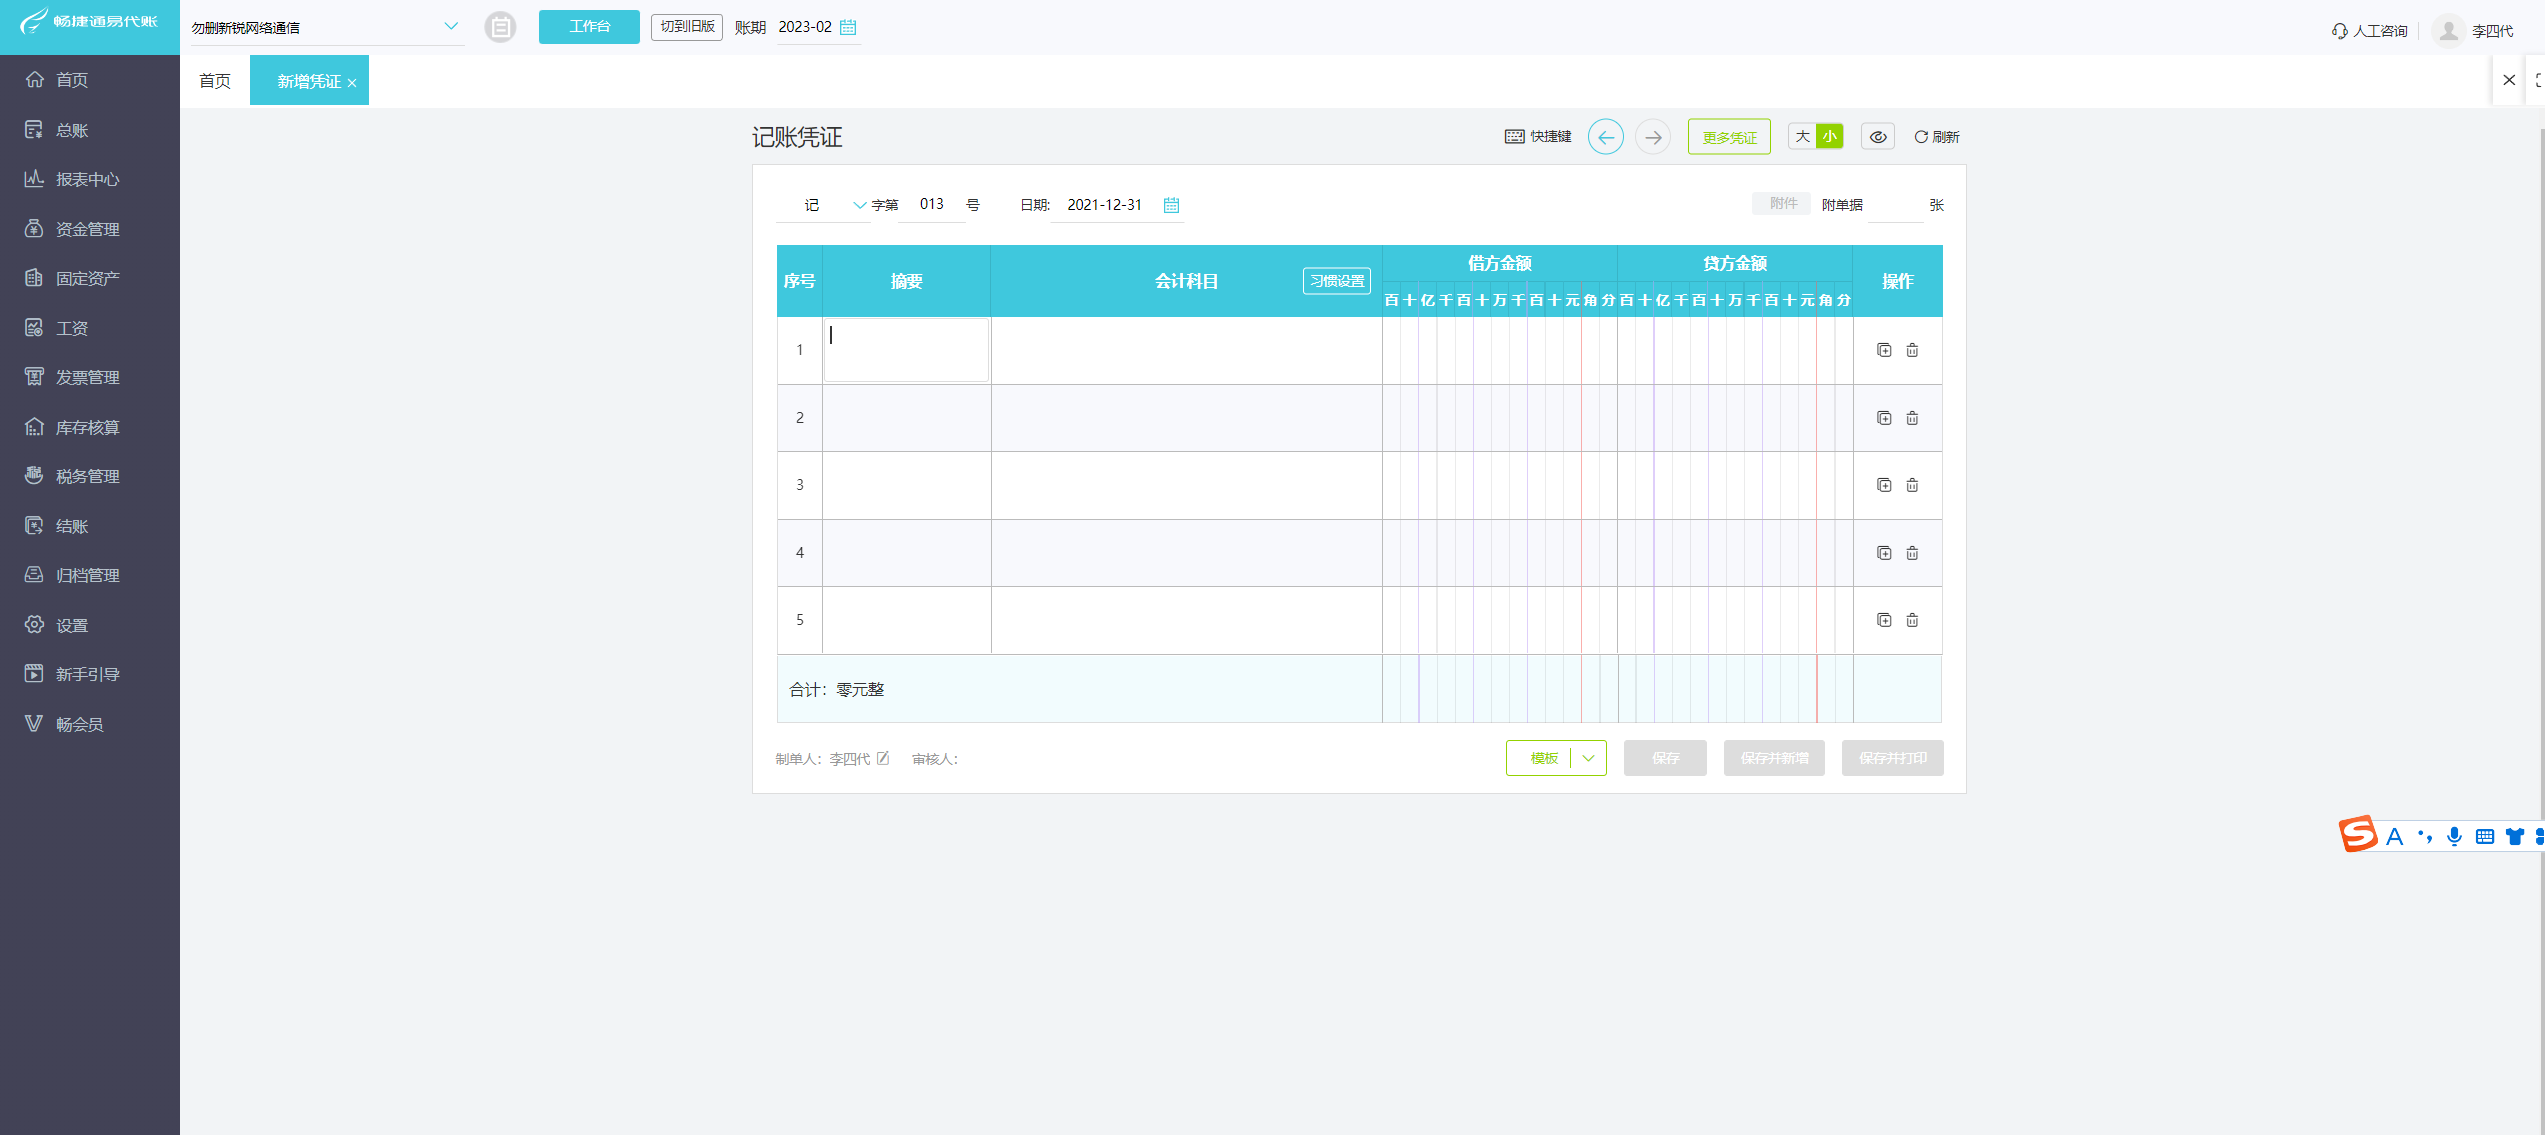Viewport: 2545px width, 1135px height.
Task: Click the eye preview icon
Action: pyautogui.click(x=1878, y=136)
